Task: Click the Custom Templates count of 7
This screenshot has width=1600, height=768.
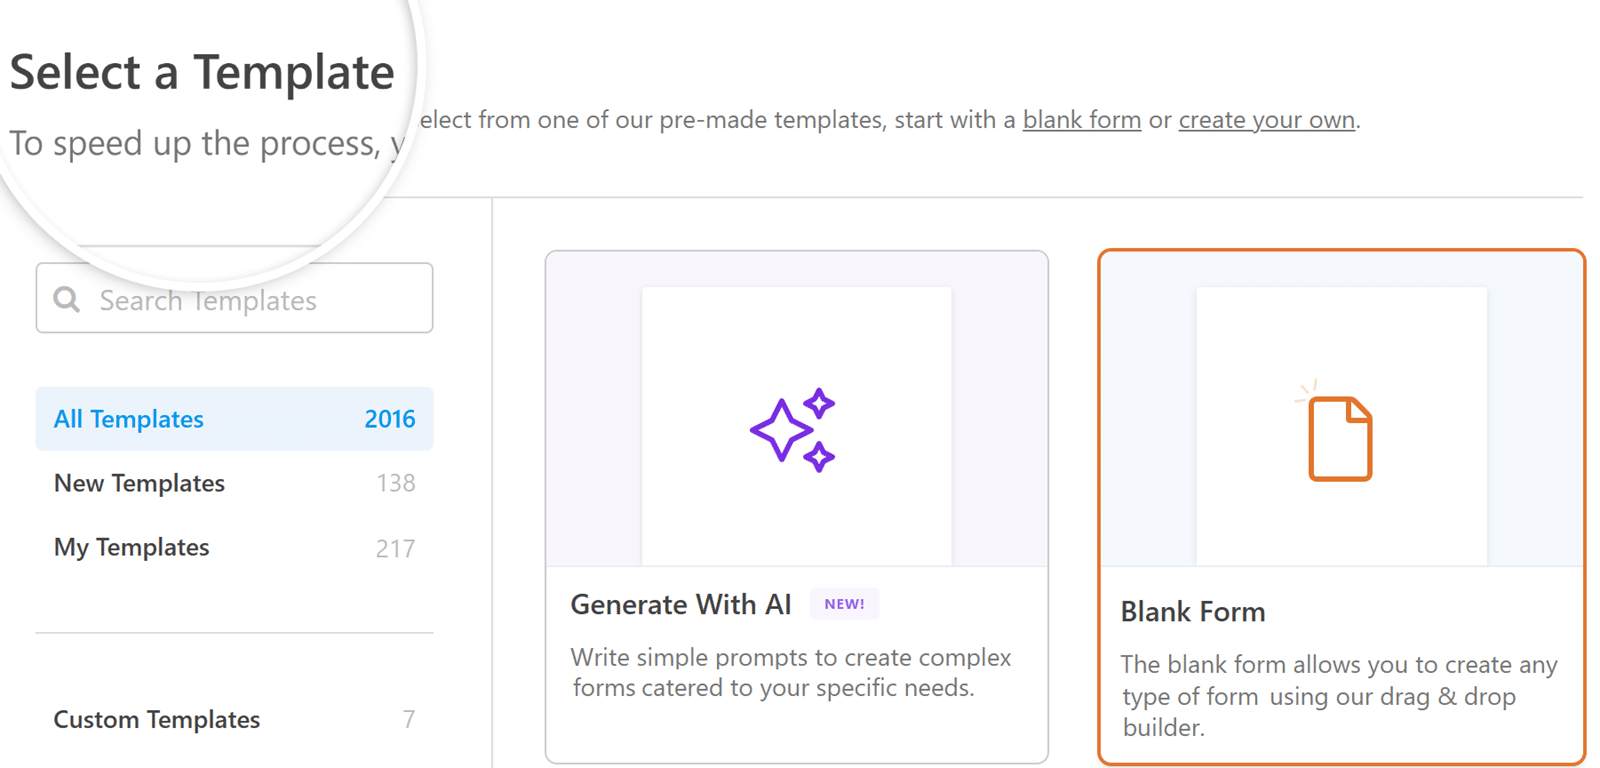Action: pyautogui.click(x=409, y=719)
